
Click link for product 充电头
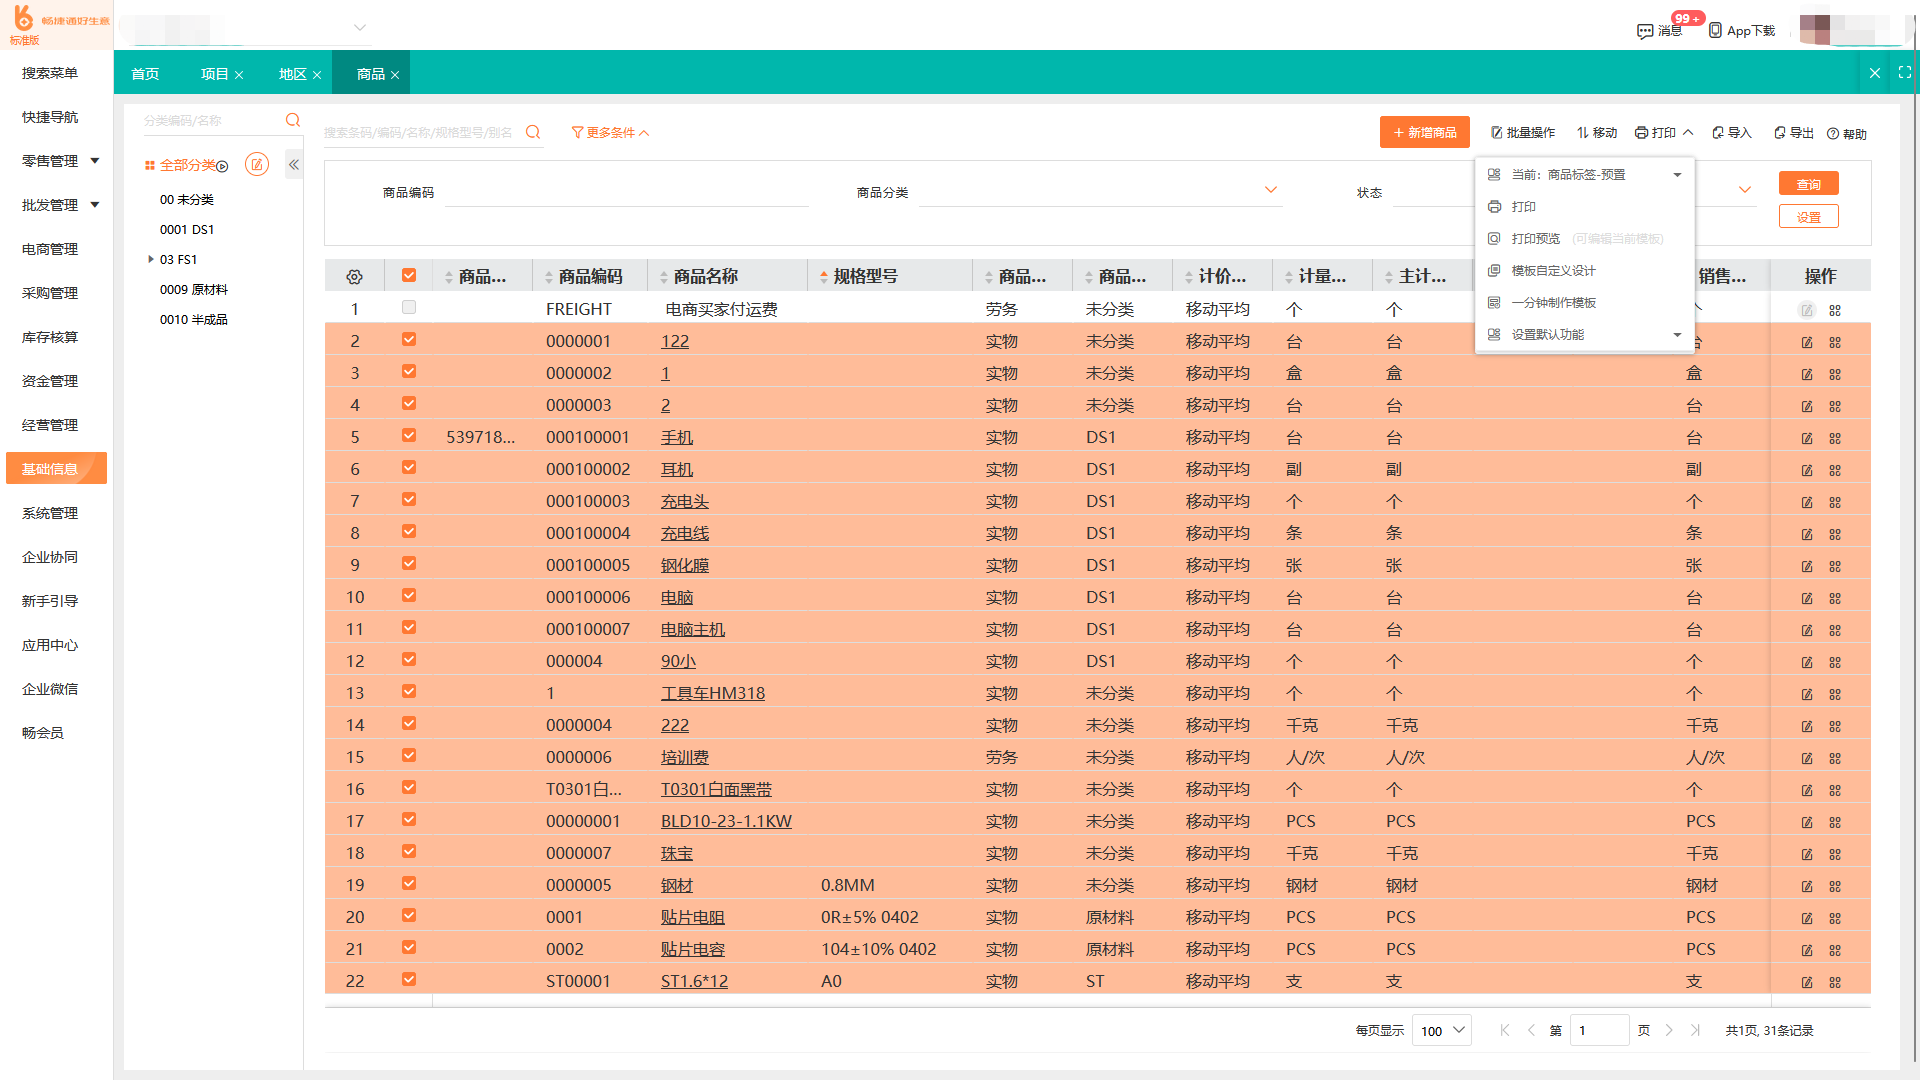[682, 501]
